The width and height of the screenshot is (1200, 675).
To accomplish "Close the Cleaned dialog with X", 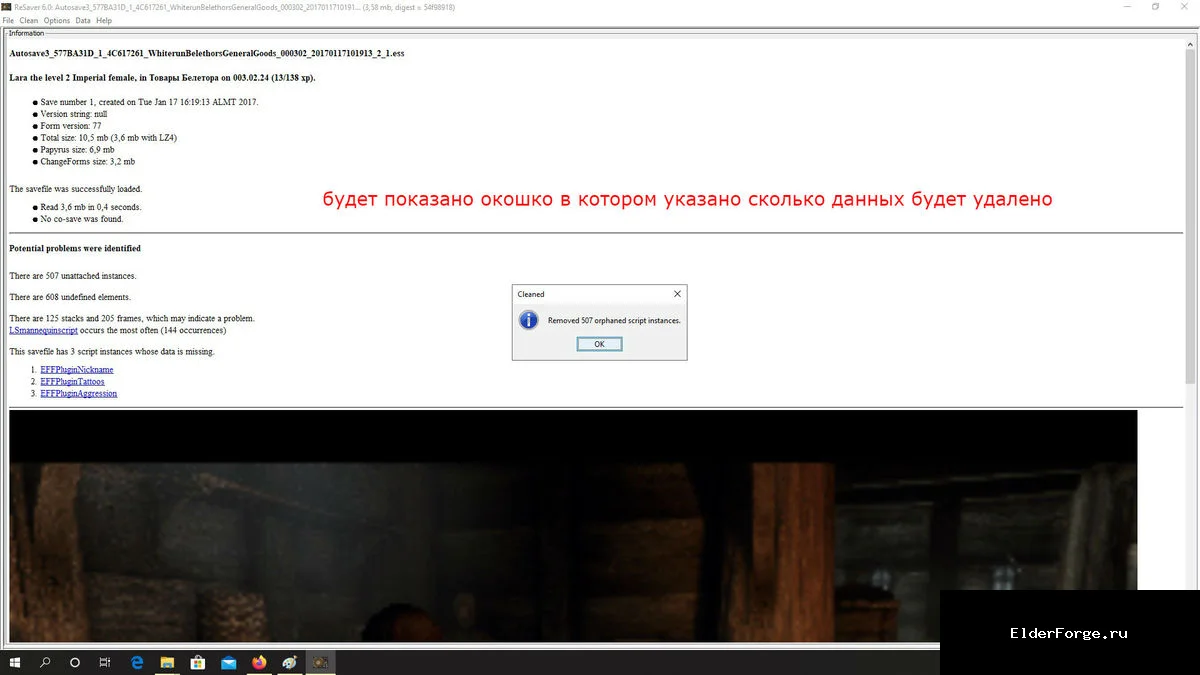I will click(677, 294).
